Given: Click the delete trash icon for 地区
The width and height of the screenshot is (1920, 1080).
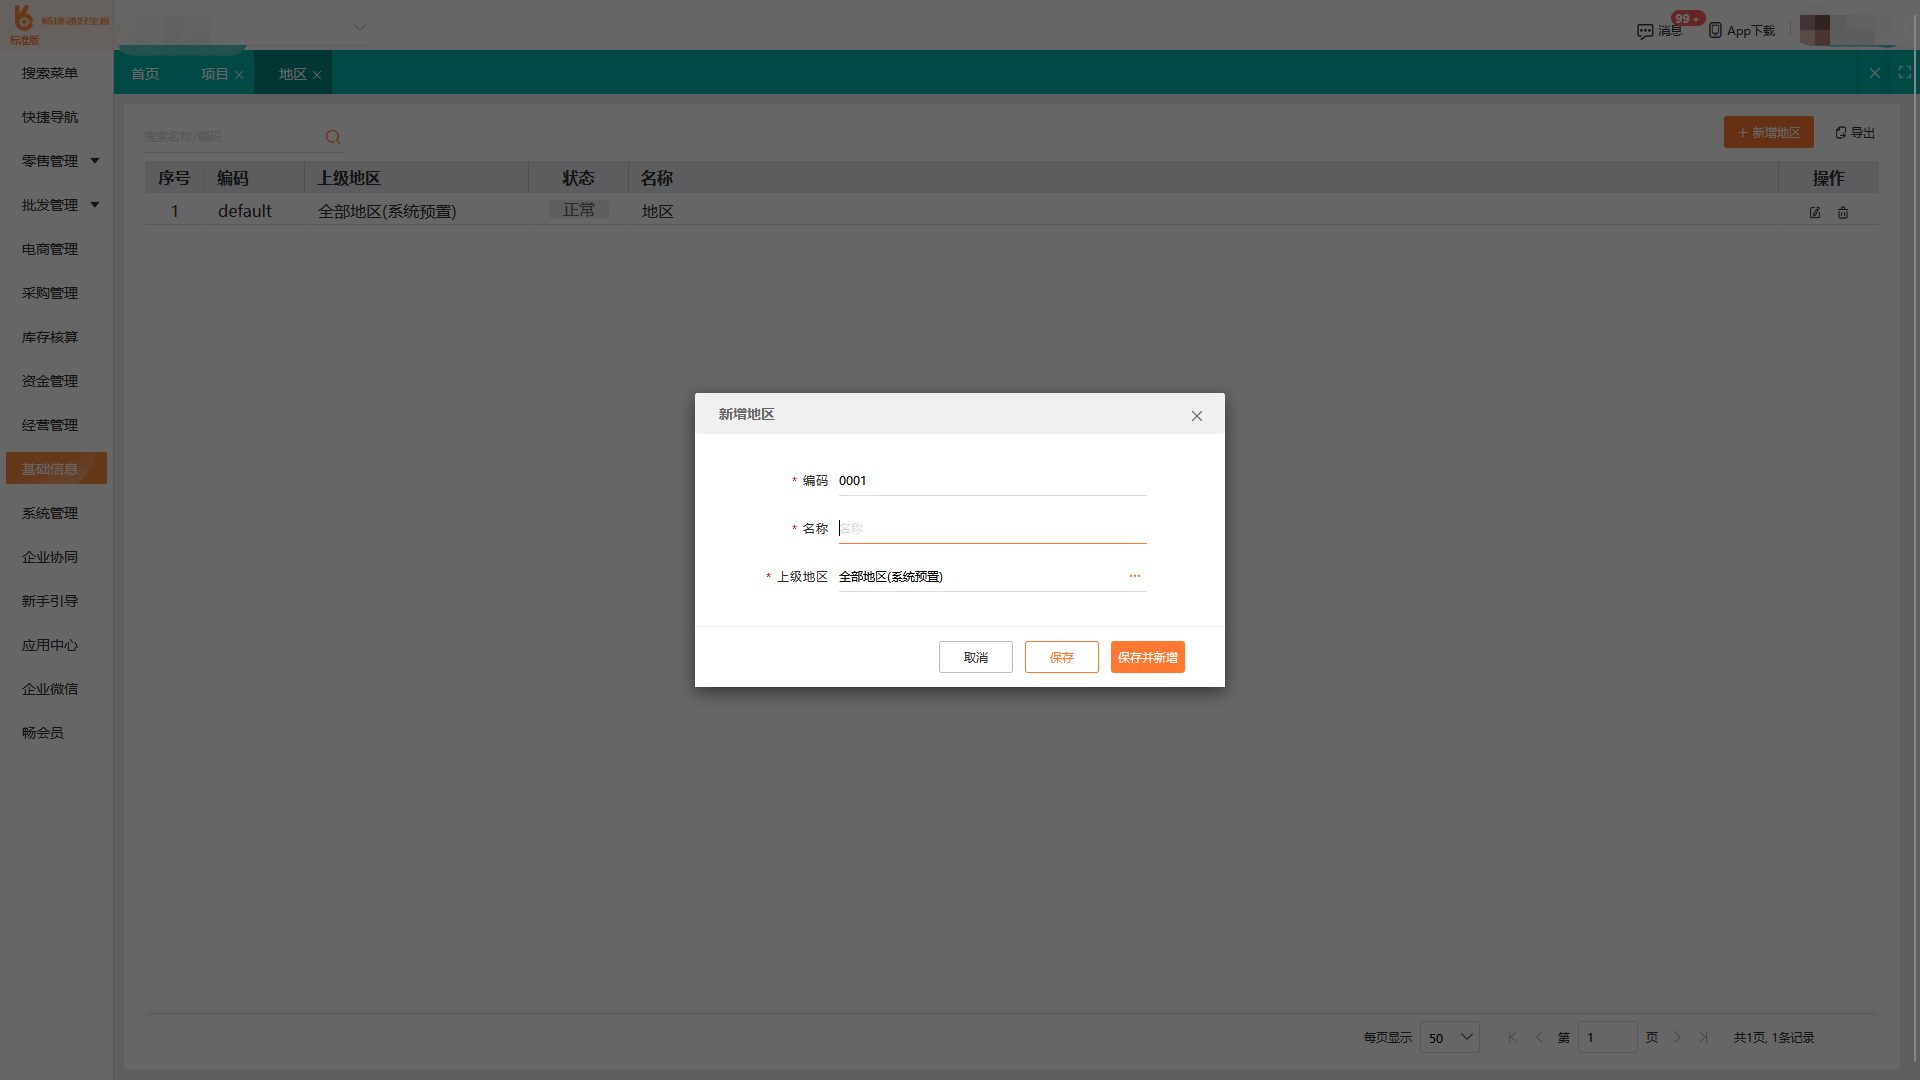Looking at the screenshot, I should (1842, 211).
